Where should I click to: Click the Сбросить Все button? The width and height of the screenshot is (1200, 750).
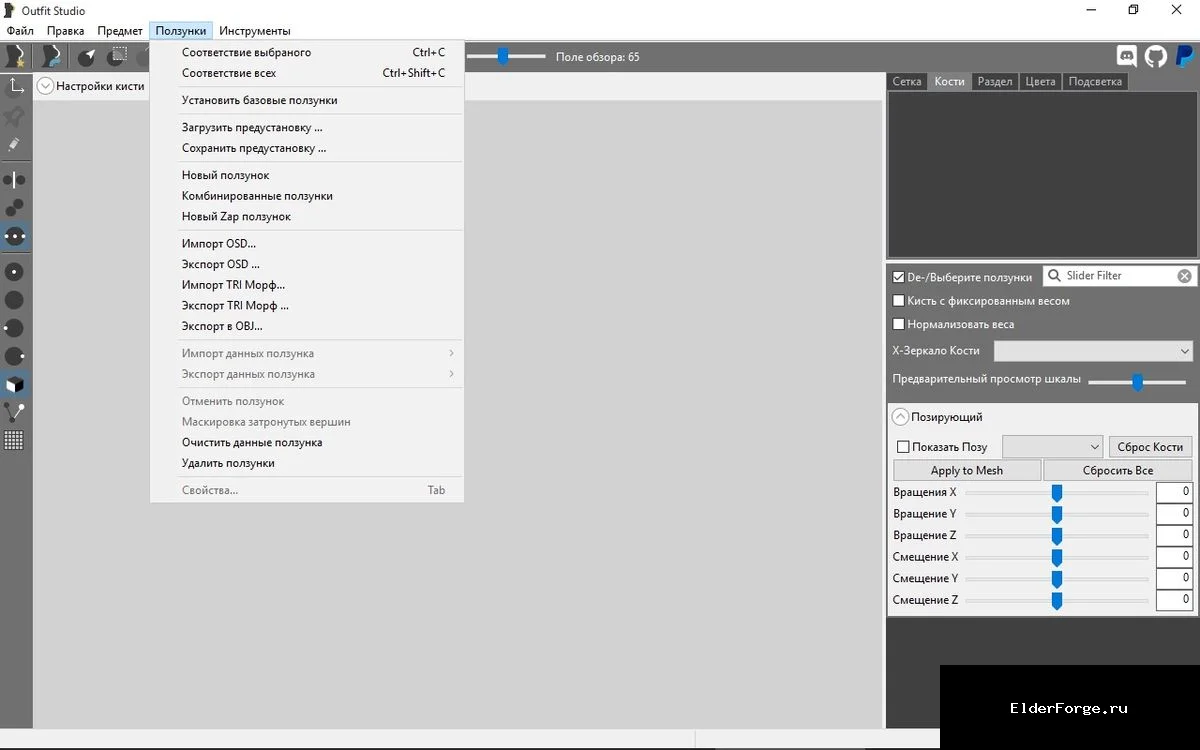[x=1117, y=470]
